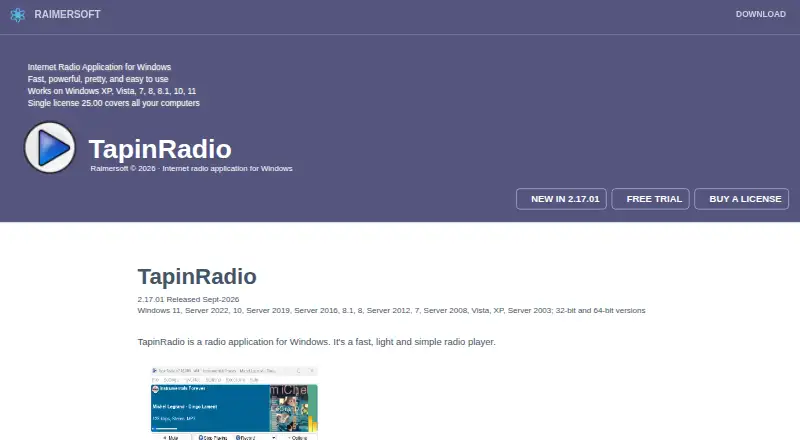Click the Raimersoft atom logo icon
Screen dimensions: 800x440
pyautogui.click(x=18, y=15)
